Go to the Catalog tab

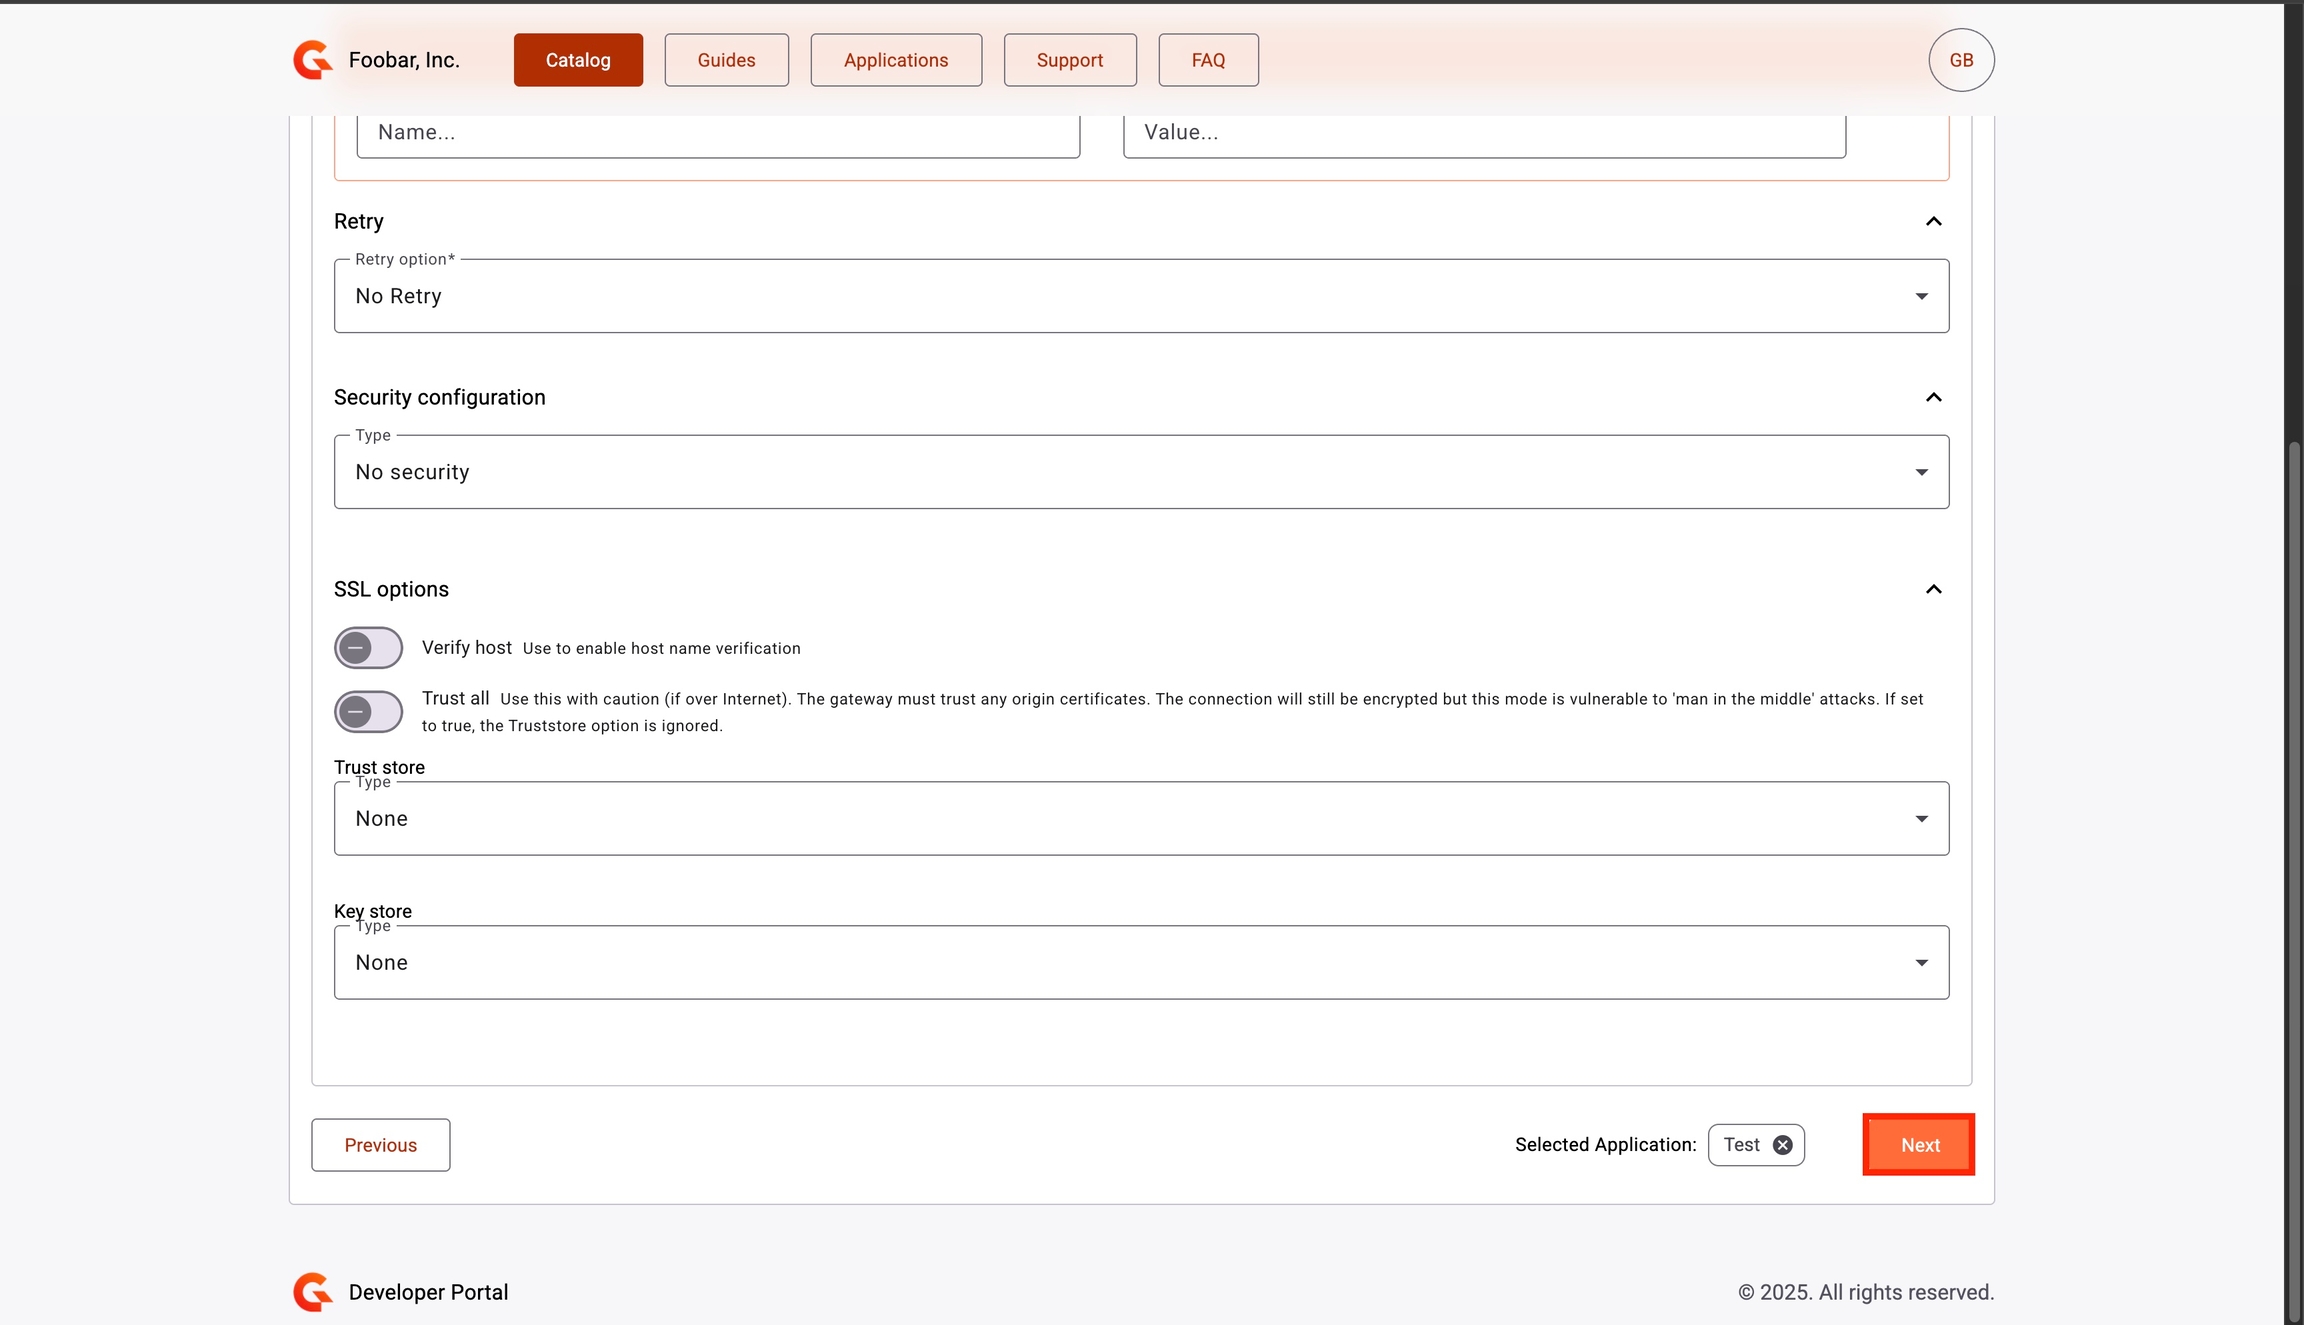pos(578,60)
